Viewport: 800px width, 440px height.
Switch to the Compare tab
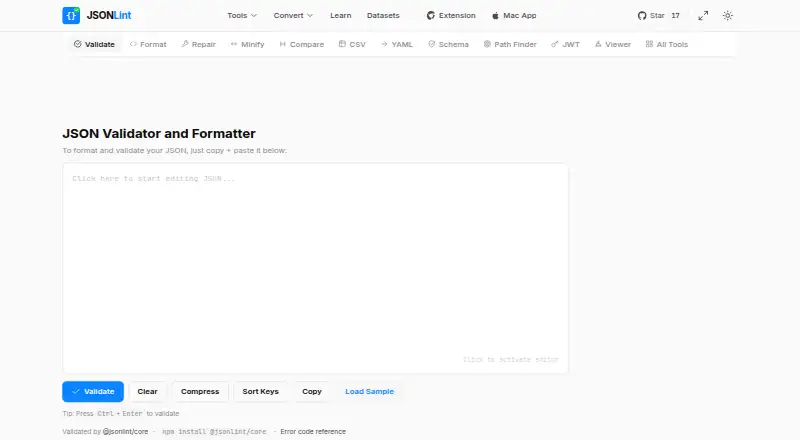(x=302, y=44)
